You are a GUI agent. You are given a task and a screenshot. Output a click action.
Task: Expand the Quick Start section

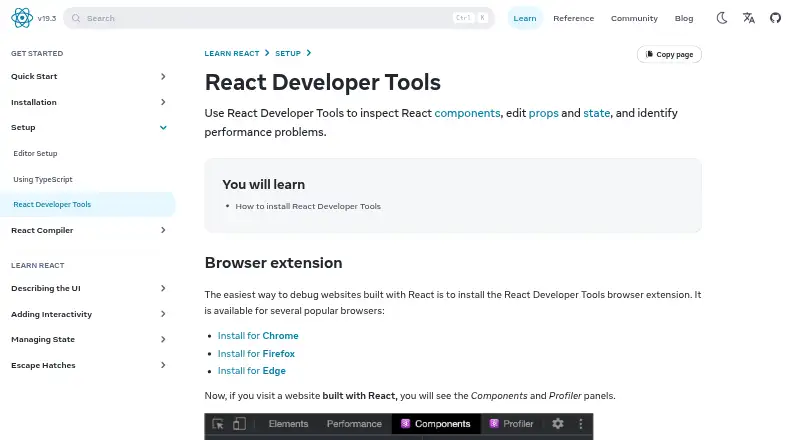(x=163, y=76)
